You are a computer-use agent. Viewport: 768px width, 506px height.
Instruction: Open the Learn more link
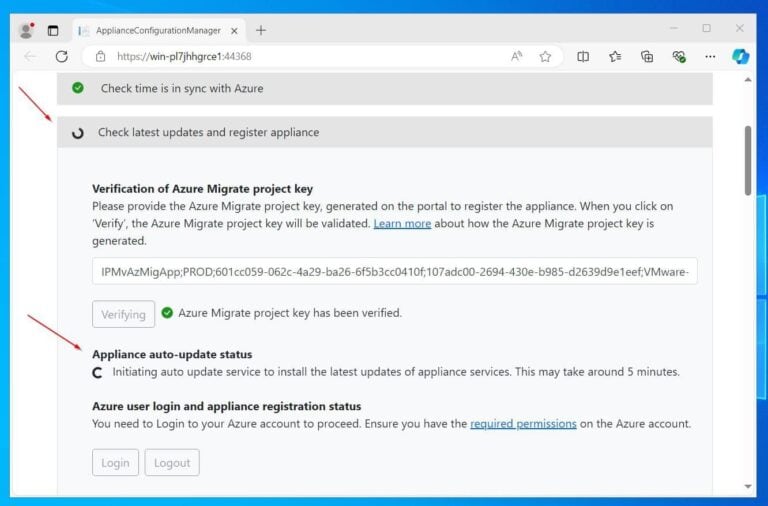pos(402,223)
